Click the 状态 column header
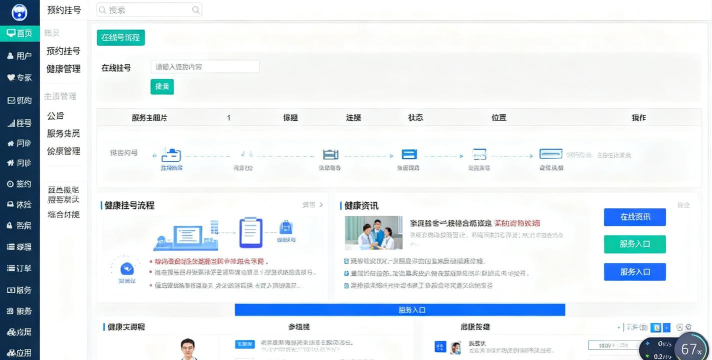 click(415, 118)
